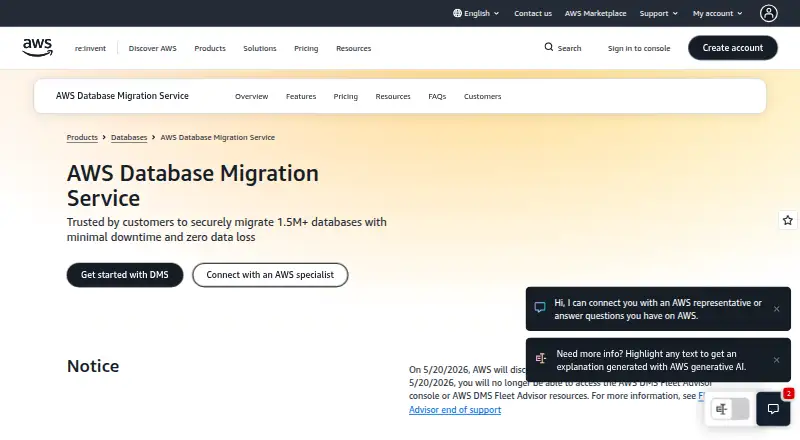Expand the English language dropdown
Image resolution: width=800 pixels, height=440 pixels.
tap(476, 13)
